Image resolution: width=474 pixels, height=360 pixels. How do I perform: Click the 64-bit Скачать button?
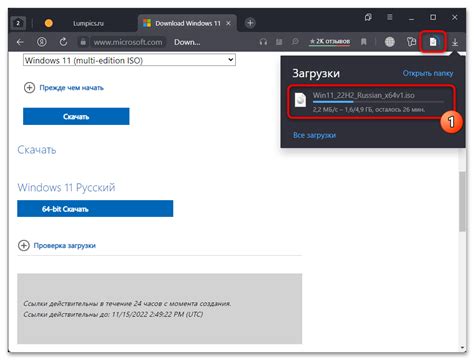pos(95,209)
